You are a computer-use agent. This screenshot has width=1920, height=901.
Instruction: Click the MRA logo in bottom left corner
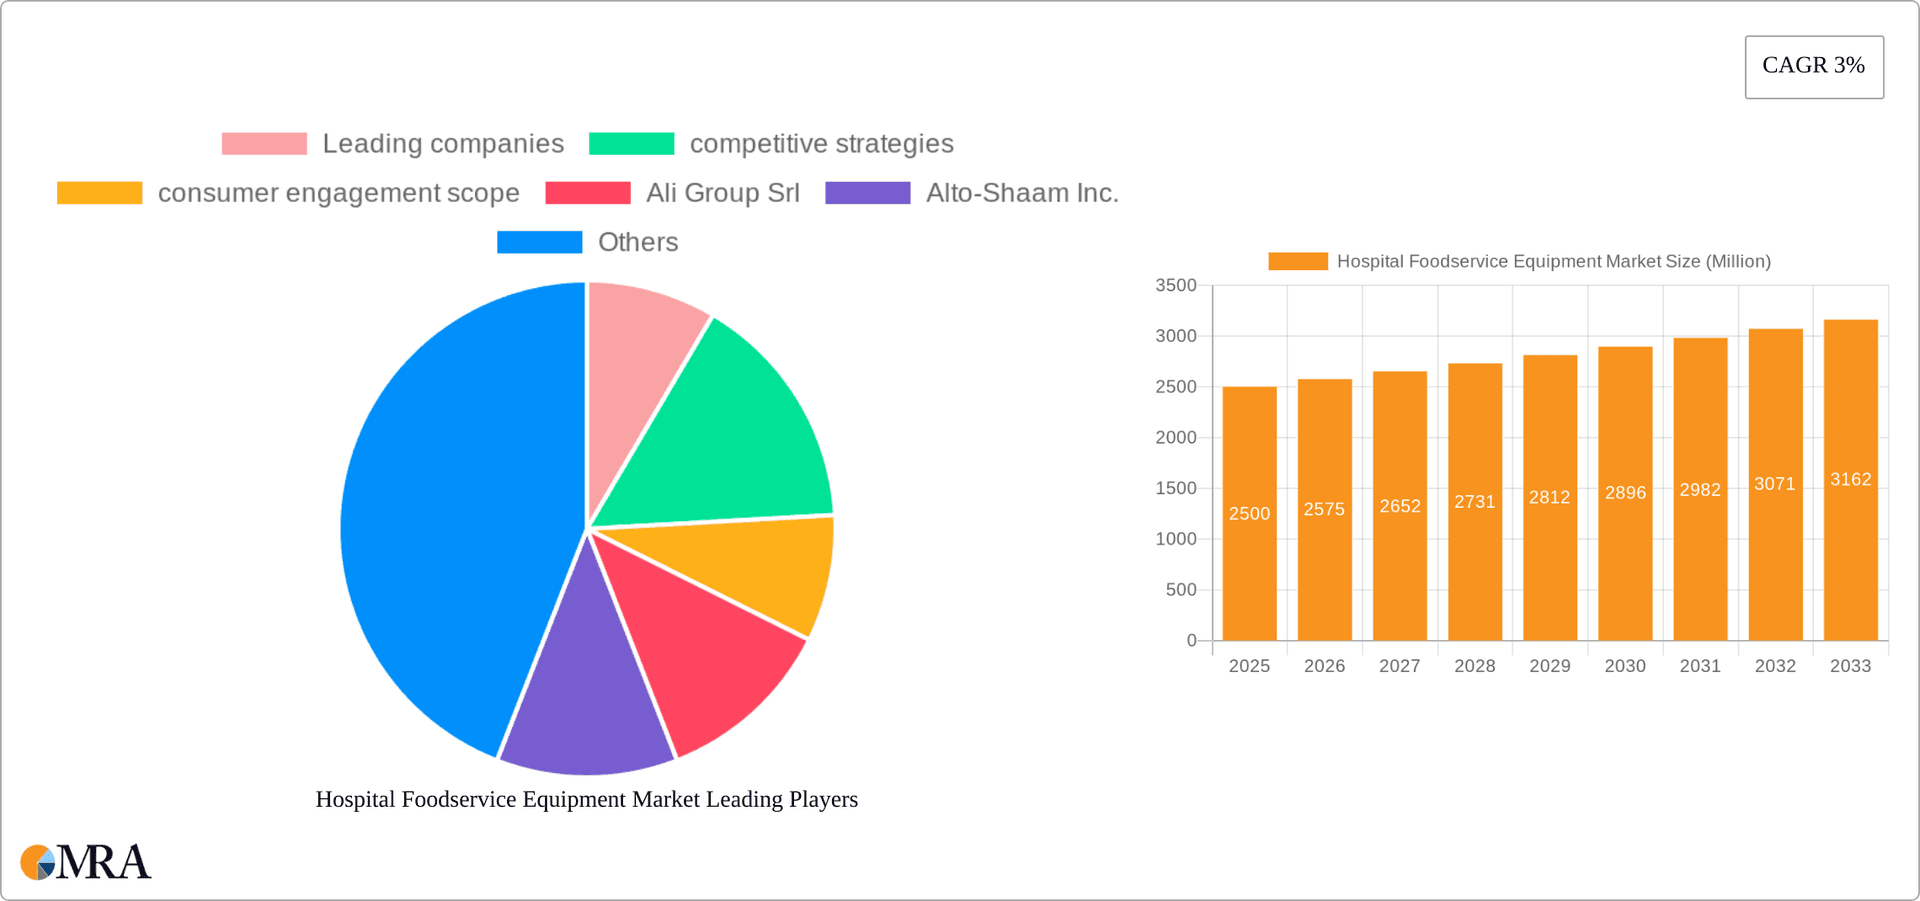[x=85, y=861]
